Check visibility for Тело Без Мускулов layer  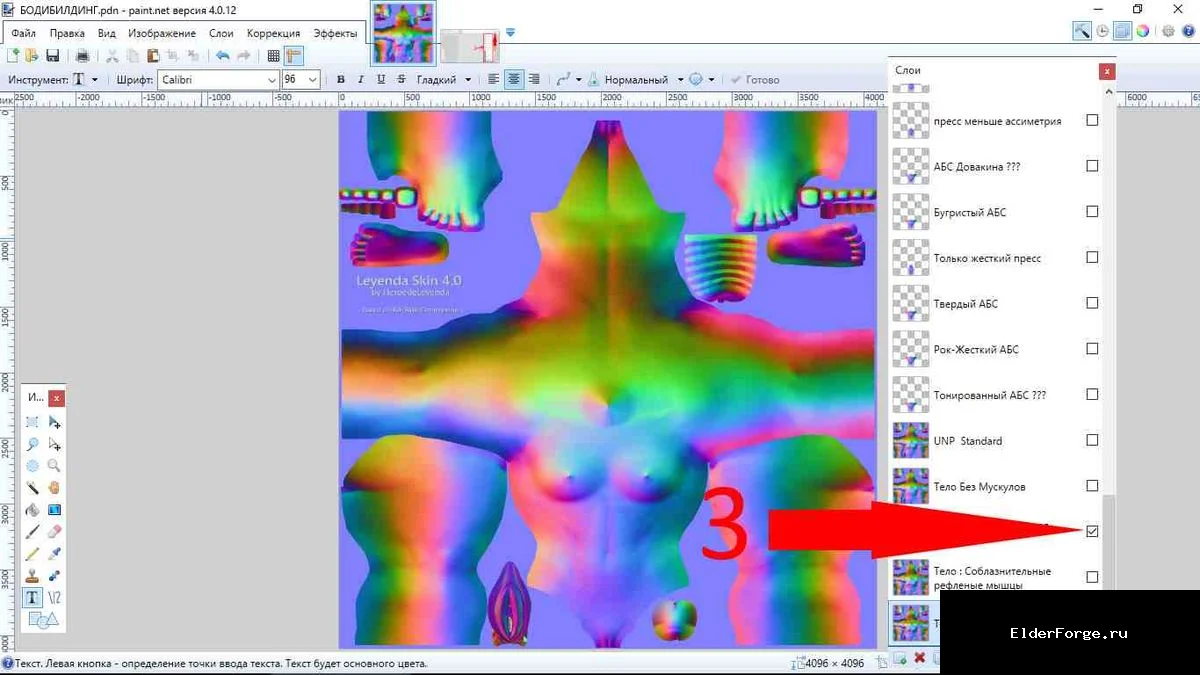pos(1092,486)
